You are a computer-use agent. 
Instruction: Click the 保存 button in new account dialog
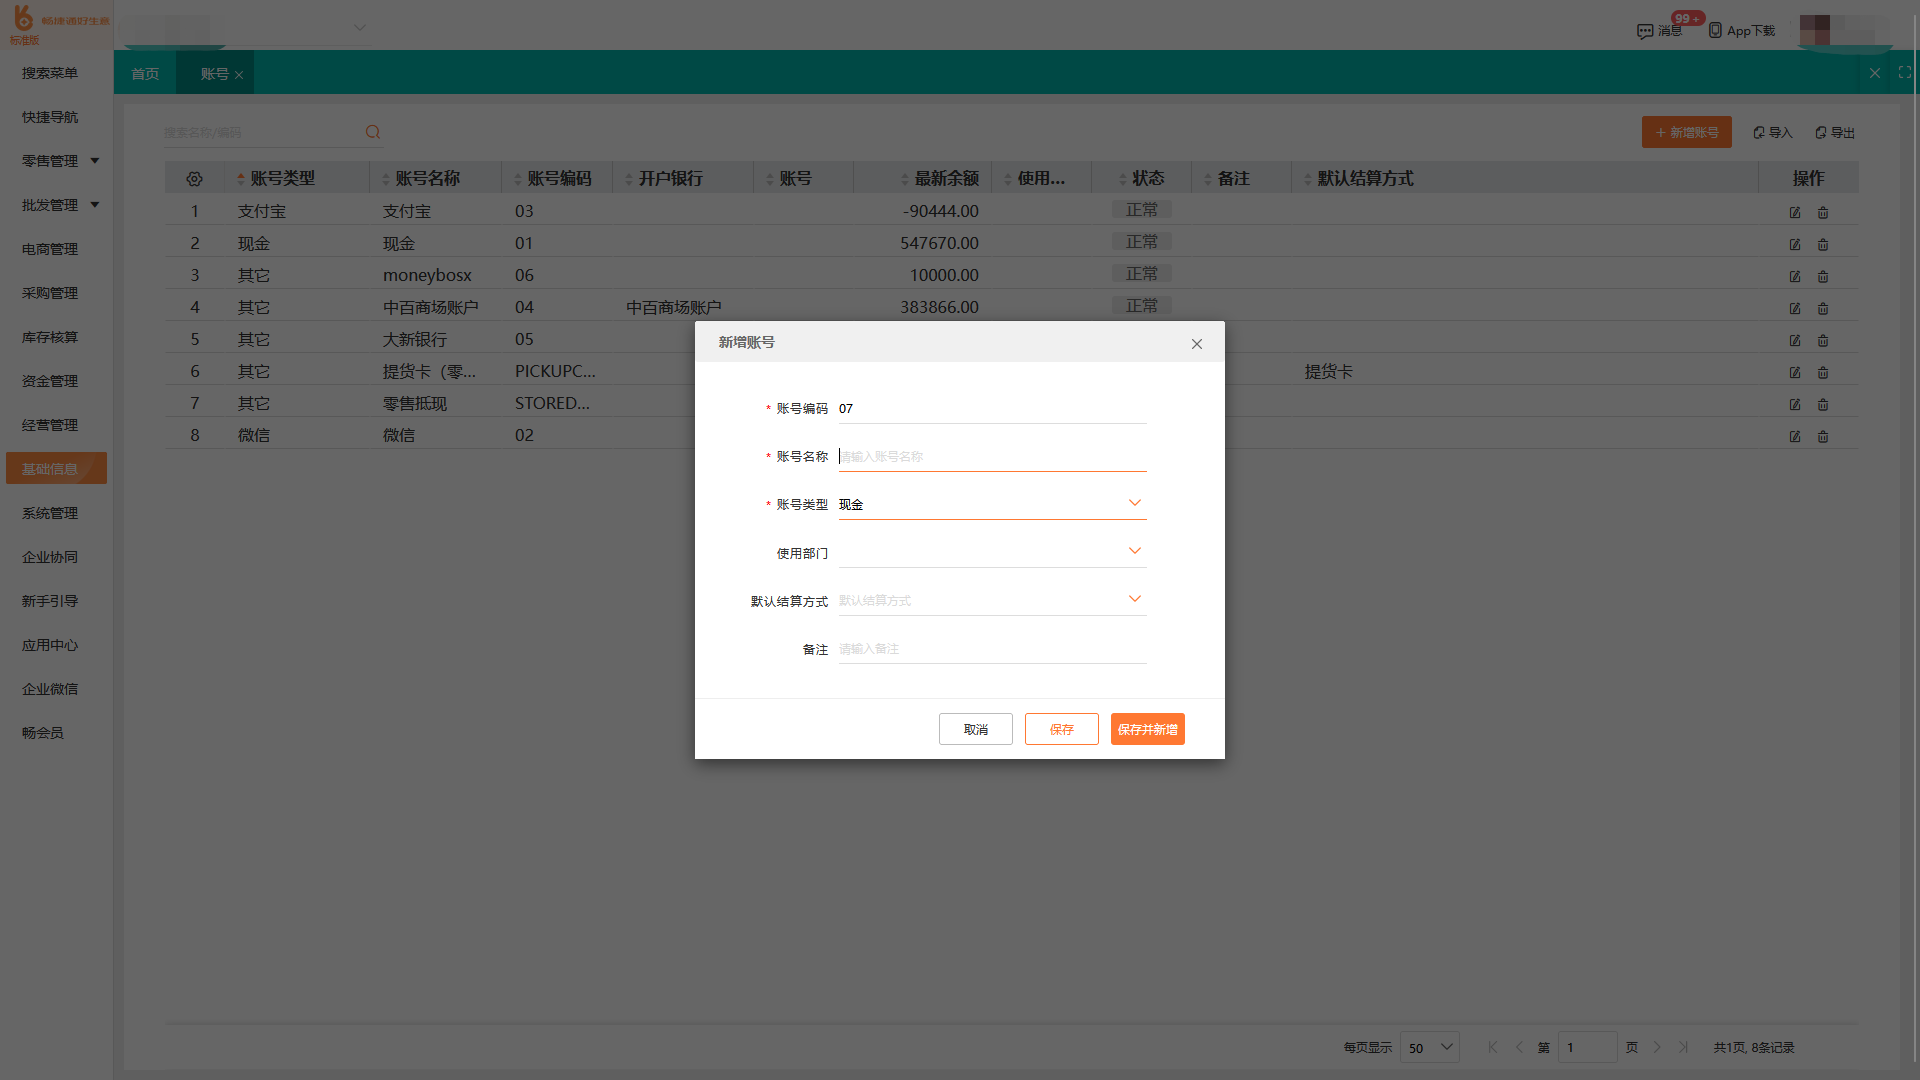tap(1062, 728)
